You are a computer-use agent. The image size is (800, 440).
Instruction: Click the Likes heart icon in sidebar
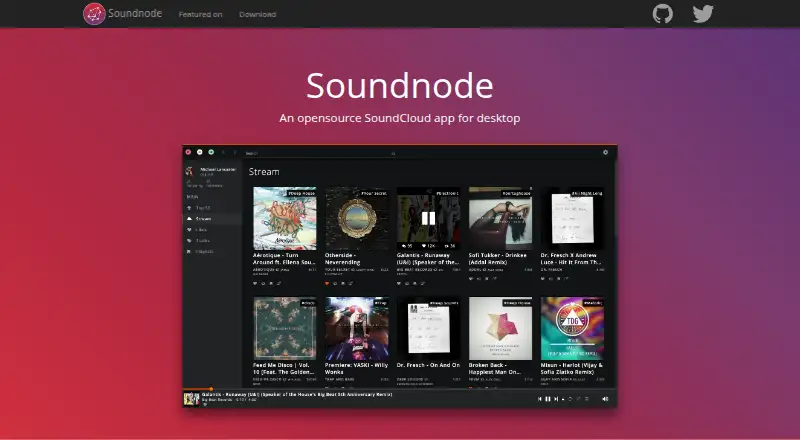[189, 230]
